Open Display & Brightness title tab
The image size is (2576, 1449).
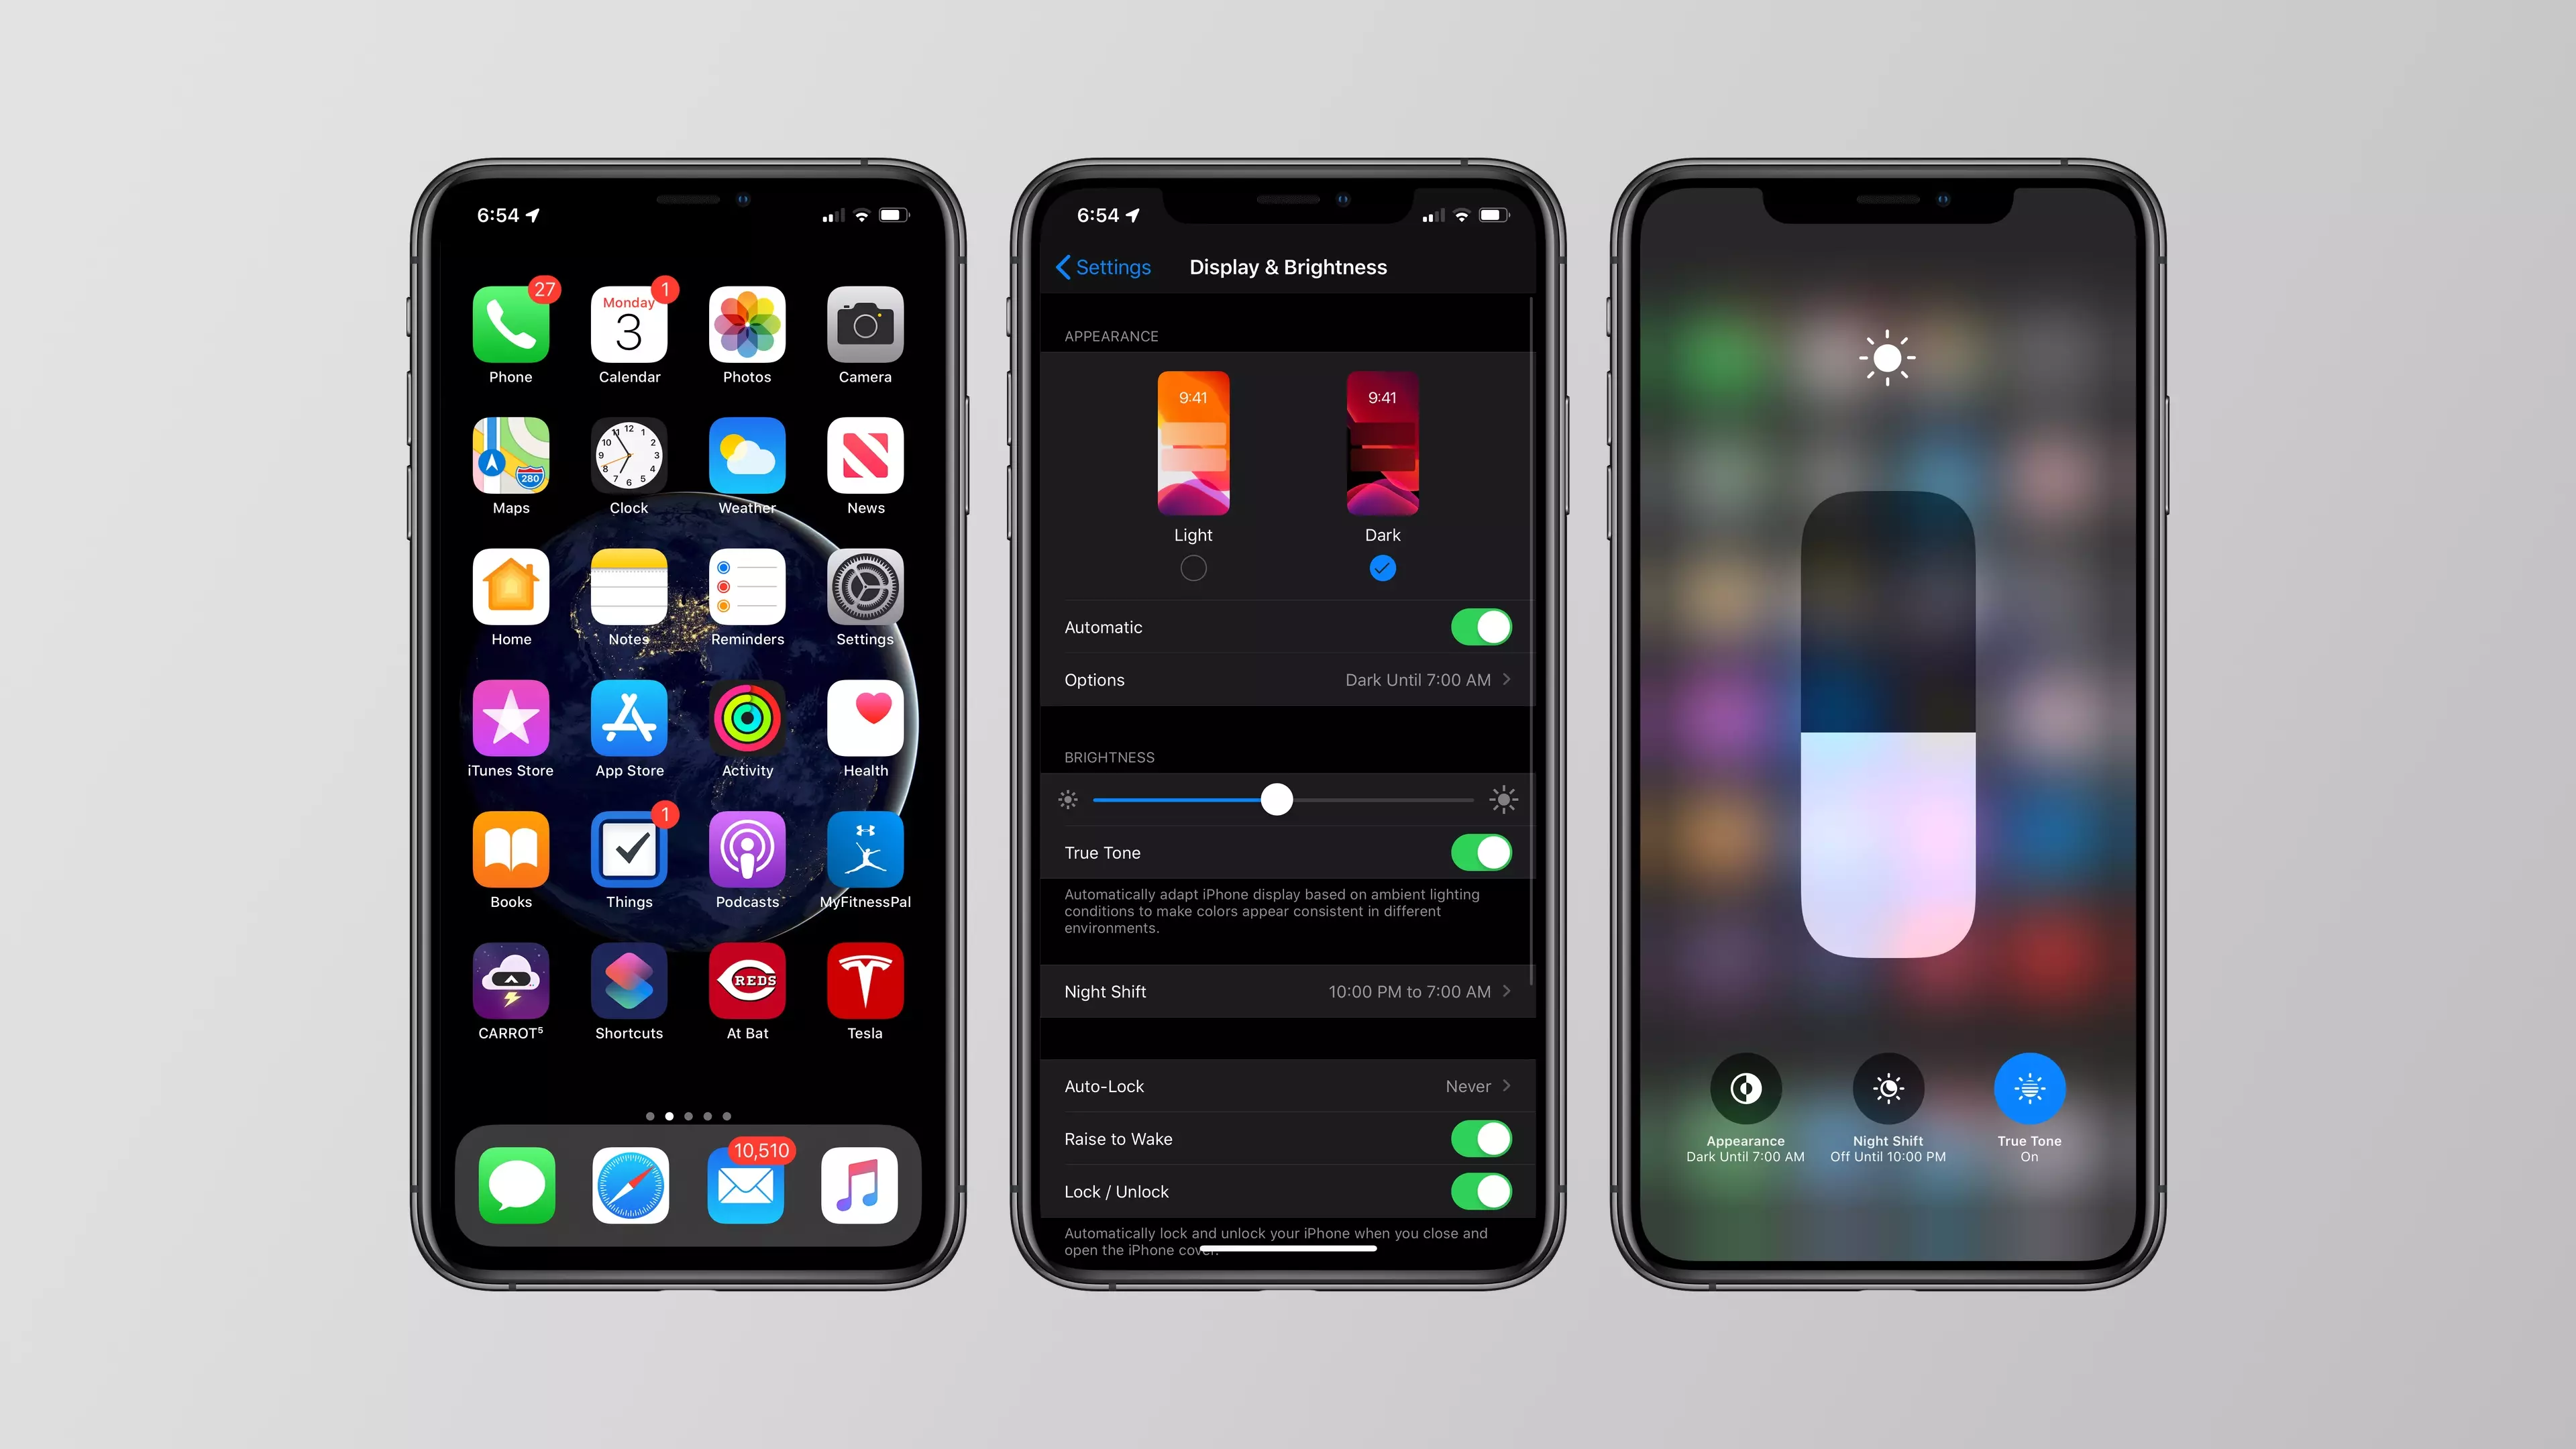(1286, 267)
